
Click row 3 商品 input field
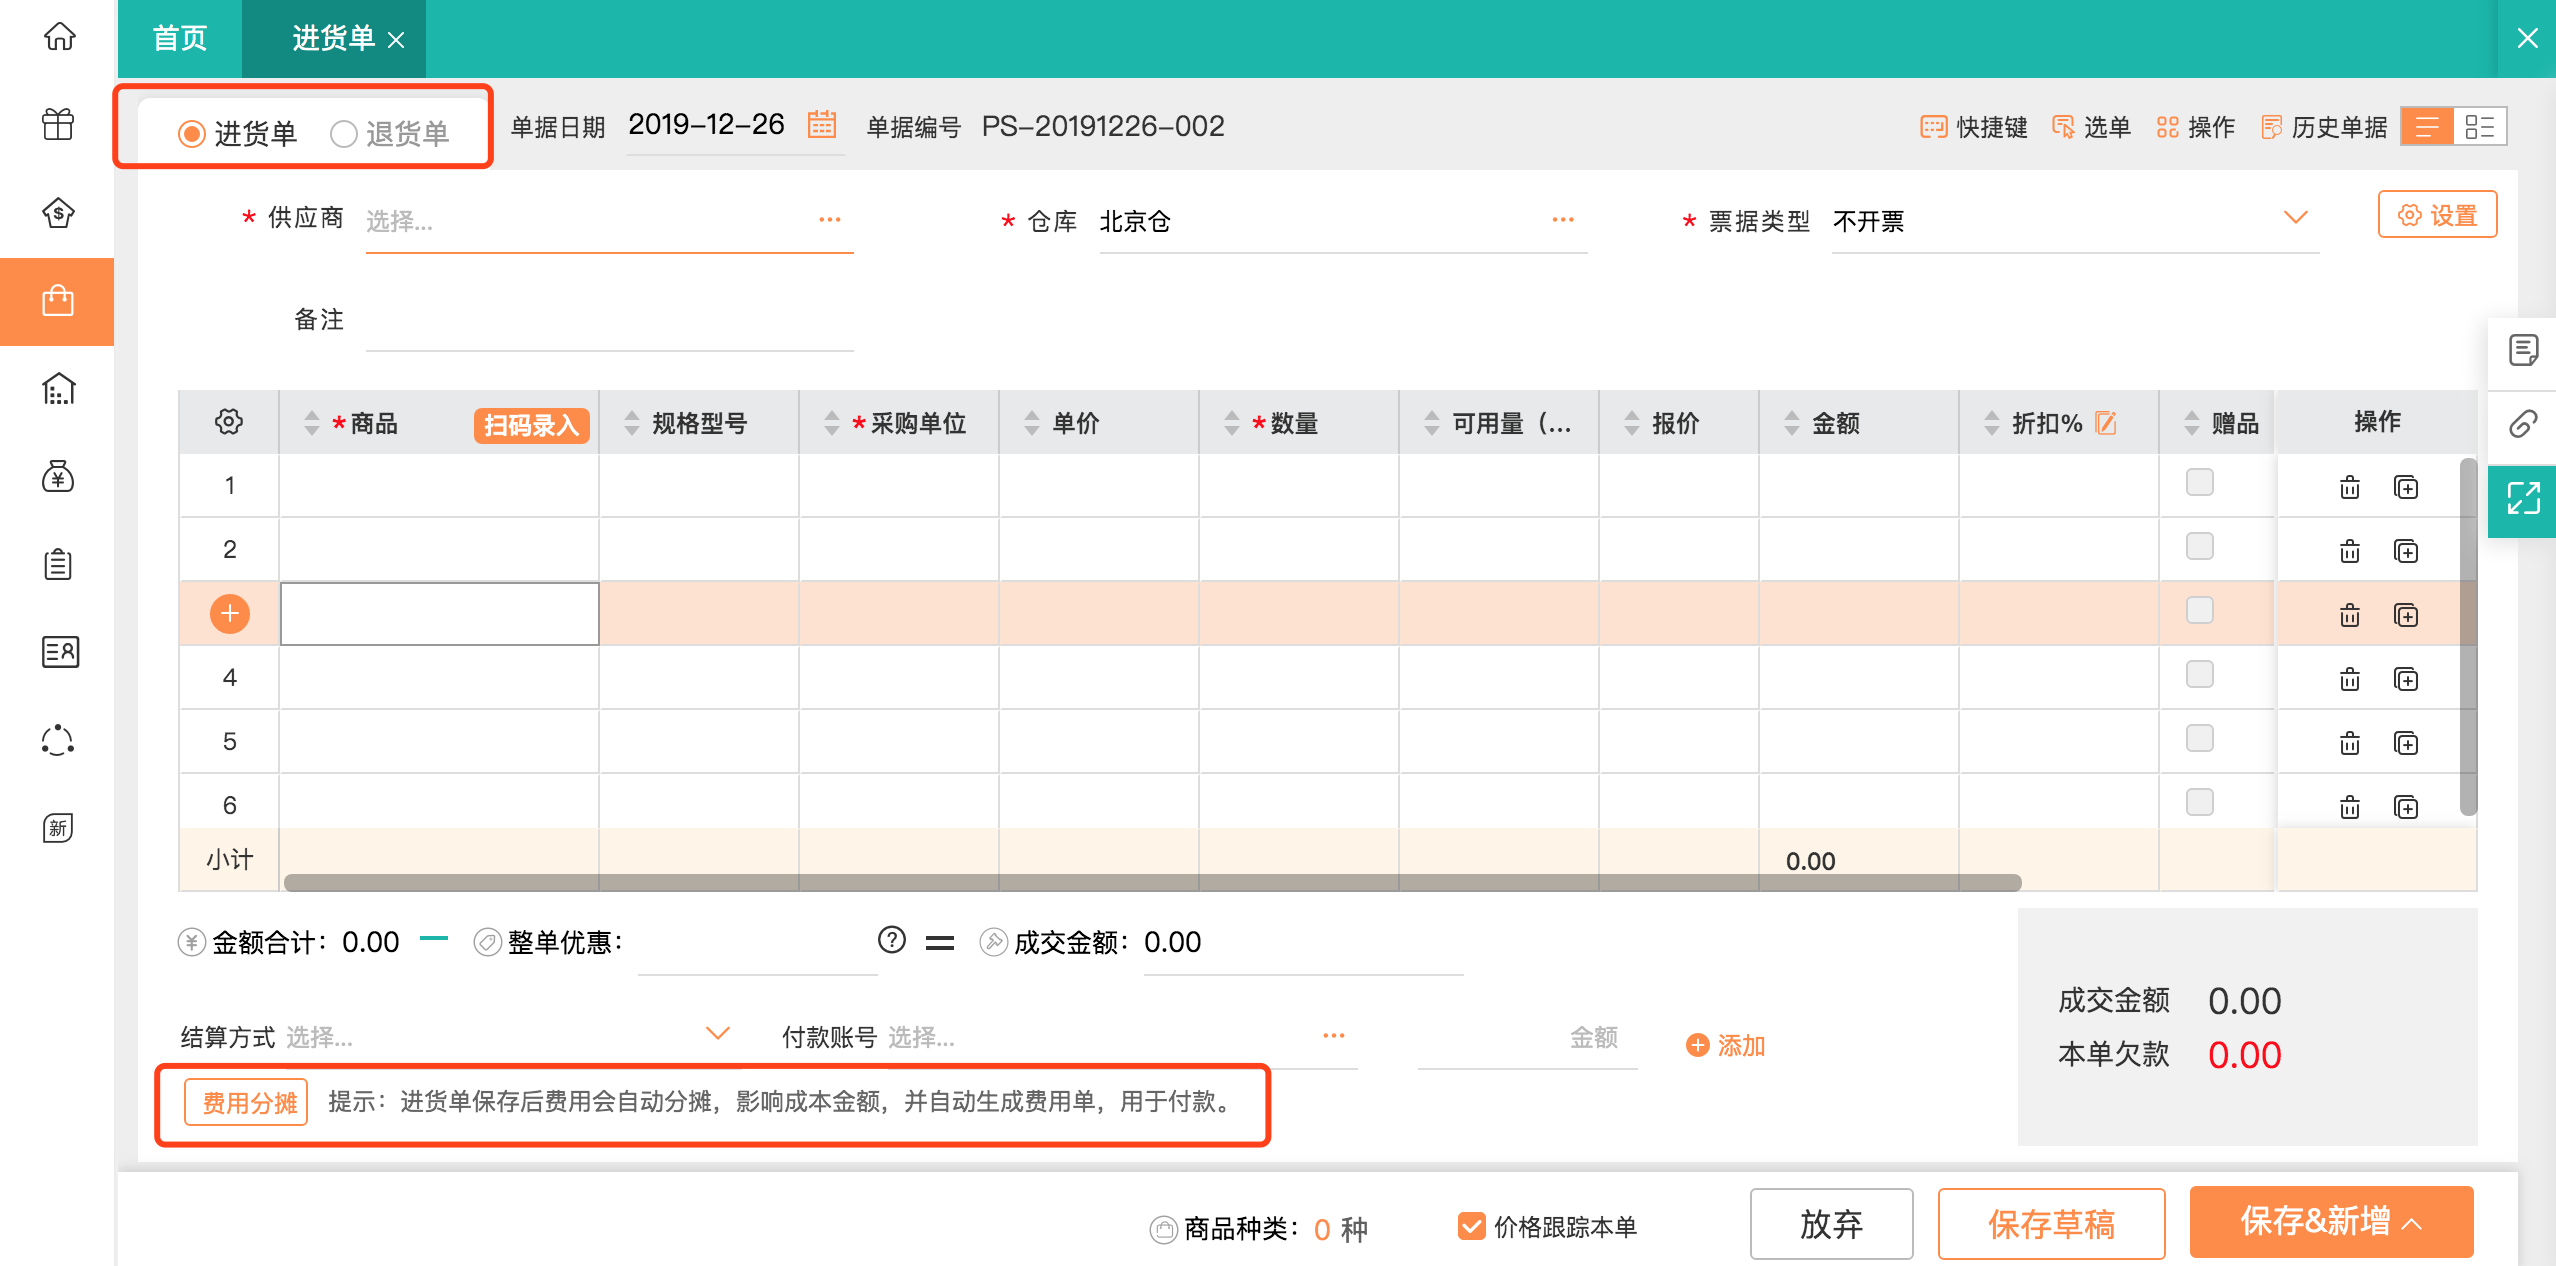click(440, 614)
